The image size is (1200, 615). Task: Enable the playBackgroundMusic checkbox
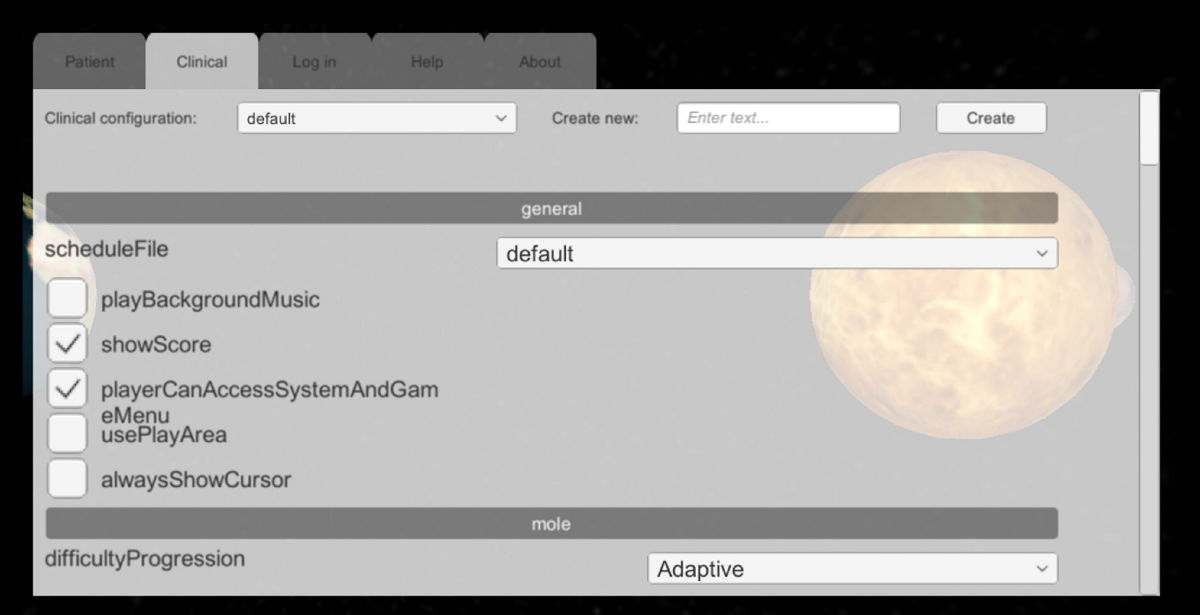click(67, 299)
